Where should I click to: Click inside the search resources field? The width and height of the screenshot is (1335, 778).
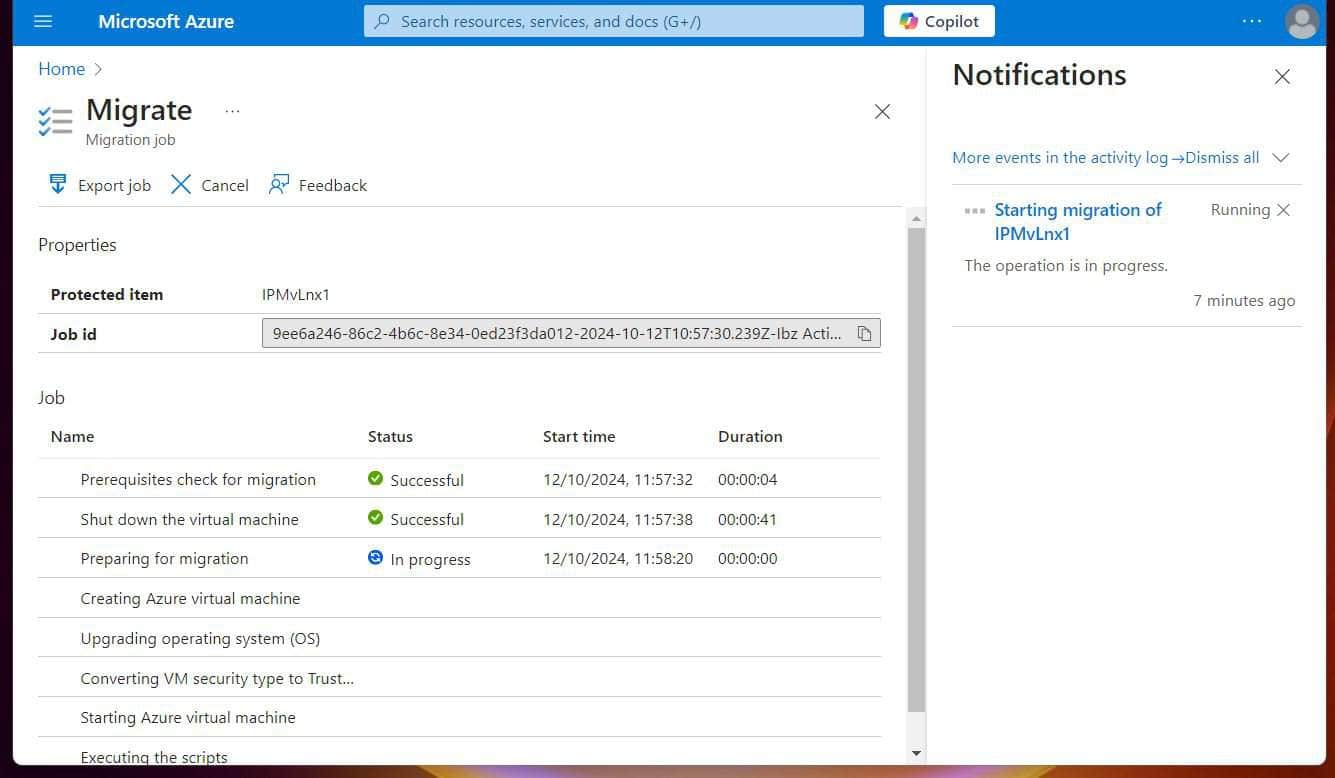tap(613, 21)
